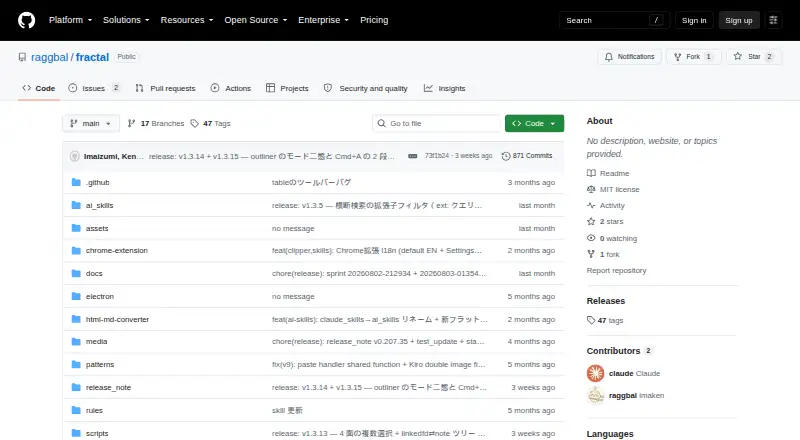Open the electron folder

99,297
